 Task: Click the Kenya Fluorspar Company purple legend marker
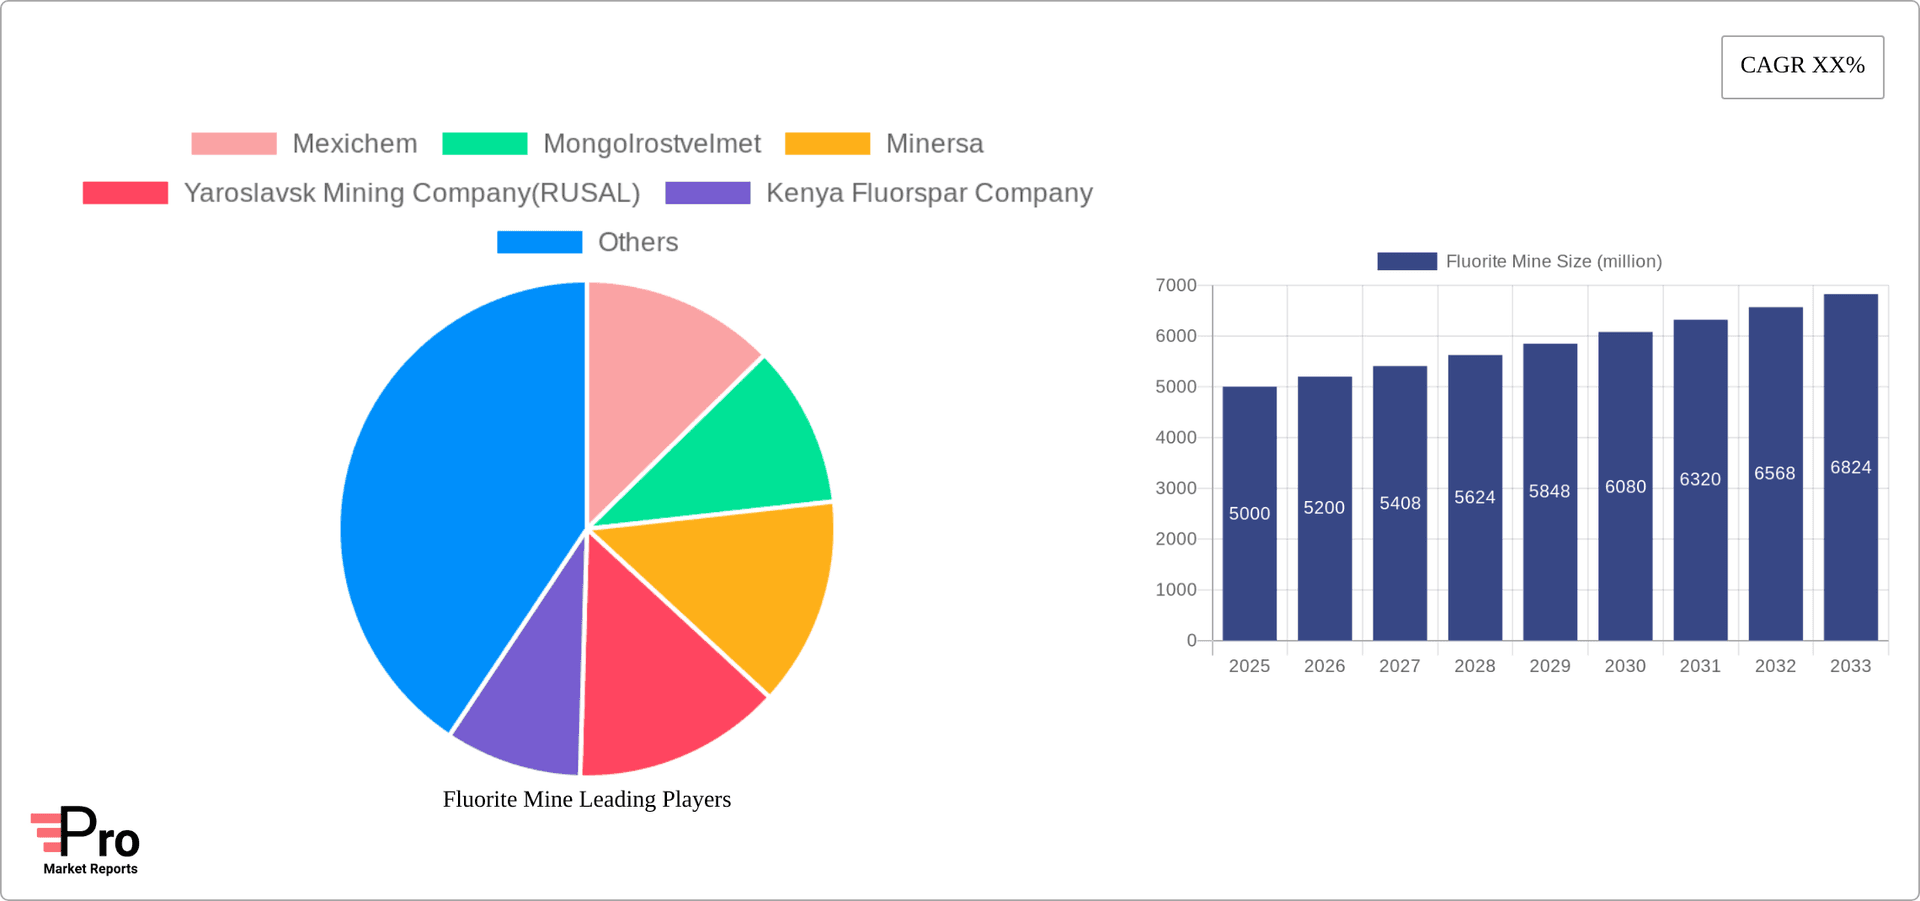[709, 192]
